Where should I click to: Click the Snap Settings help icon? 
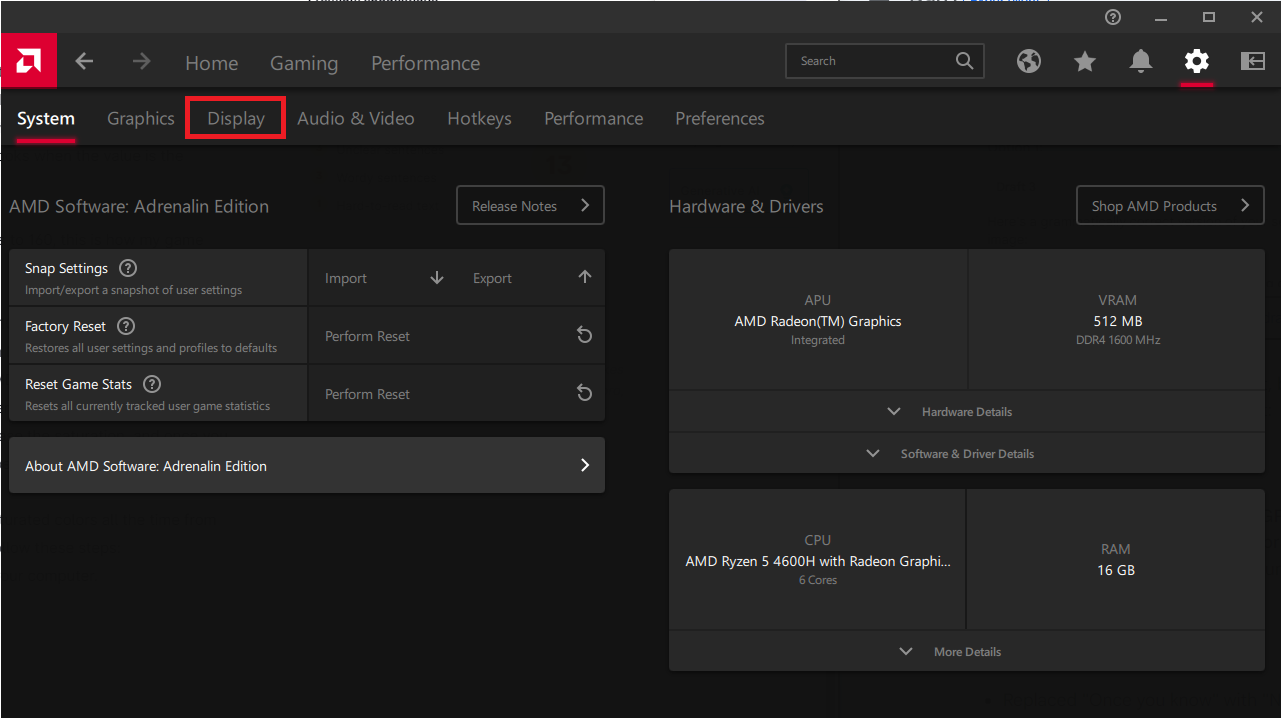coord(127,268)
